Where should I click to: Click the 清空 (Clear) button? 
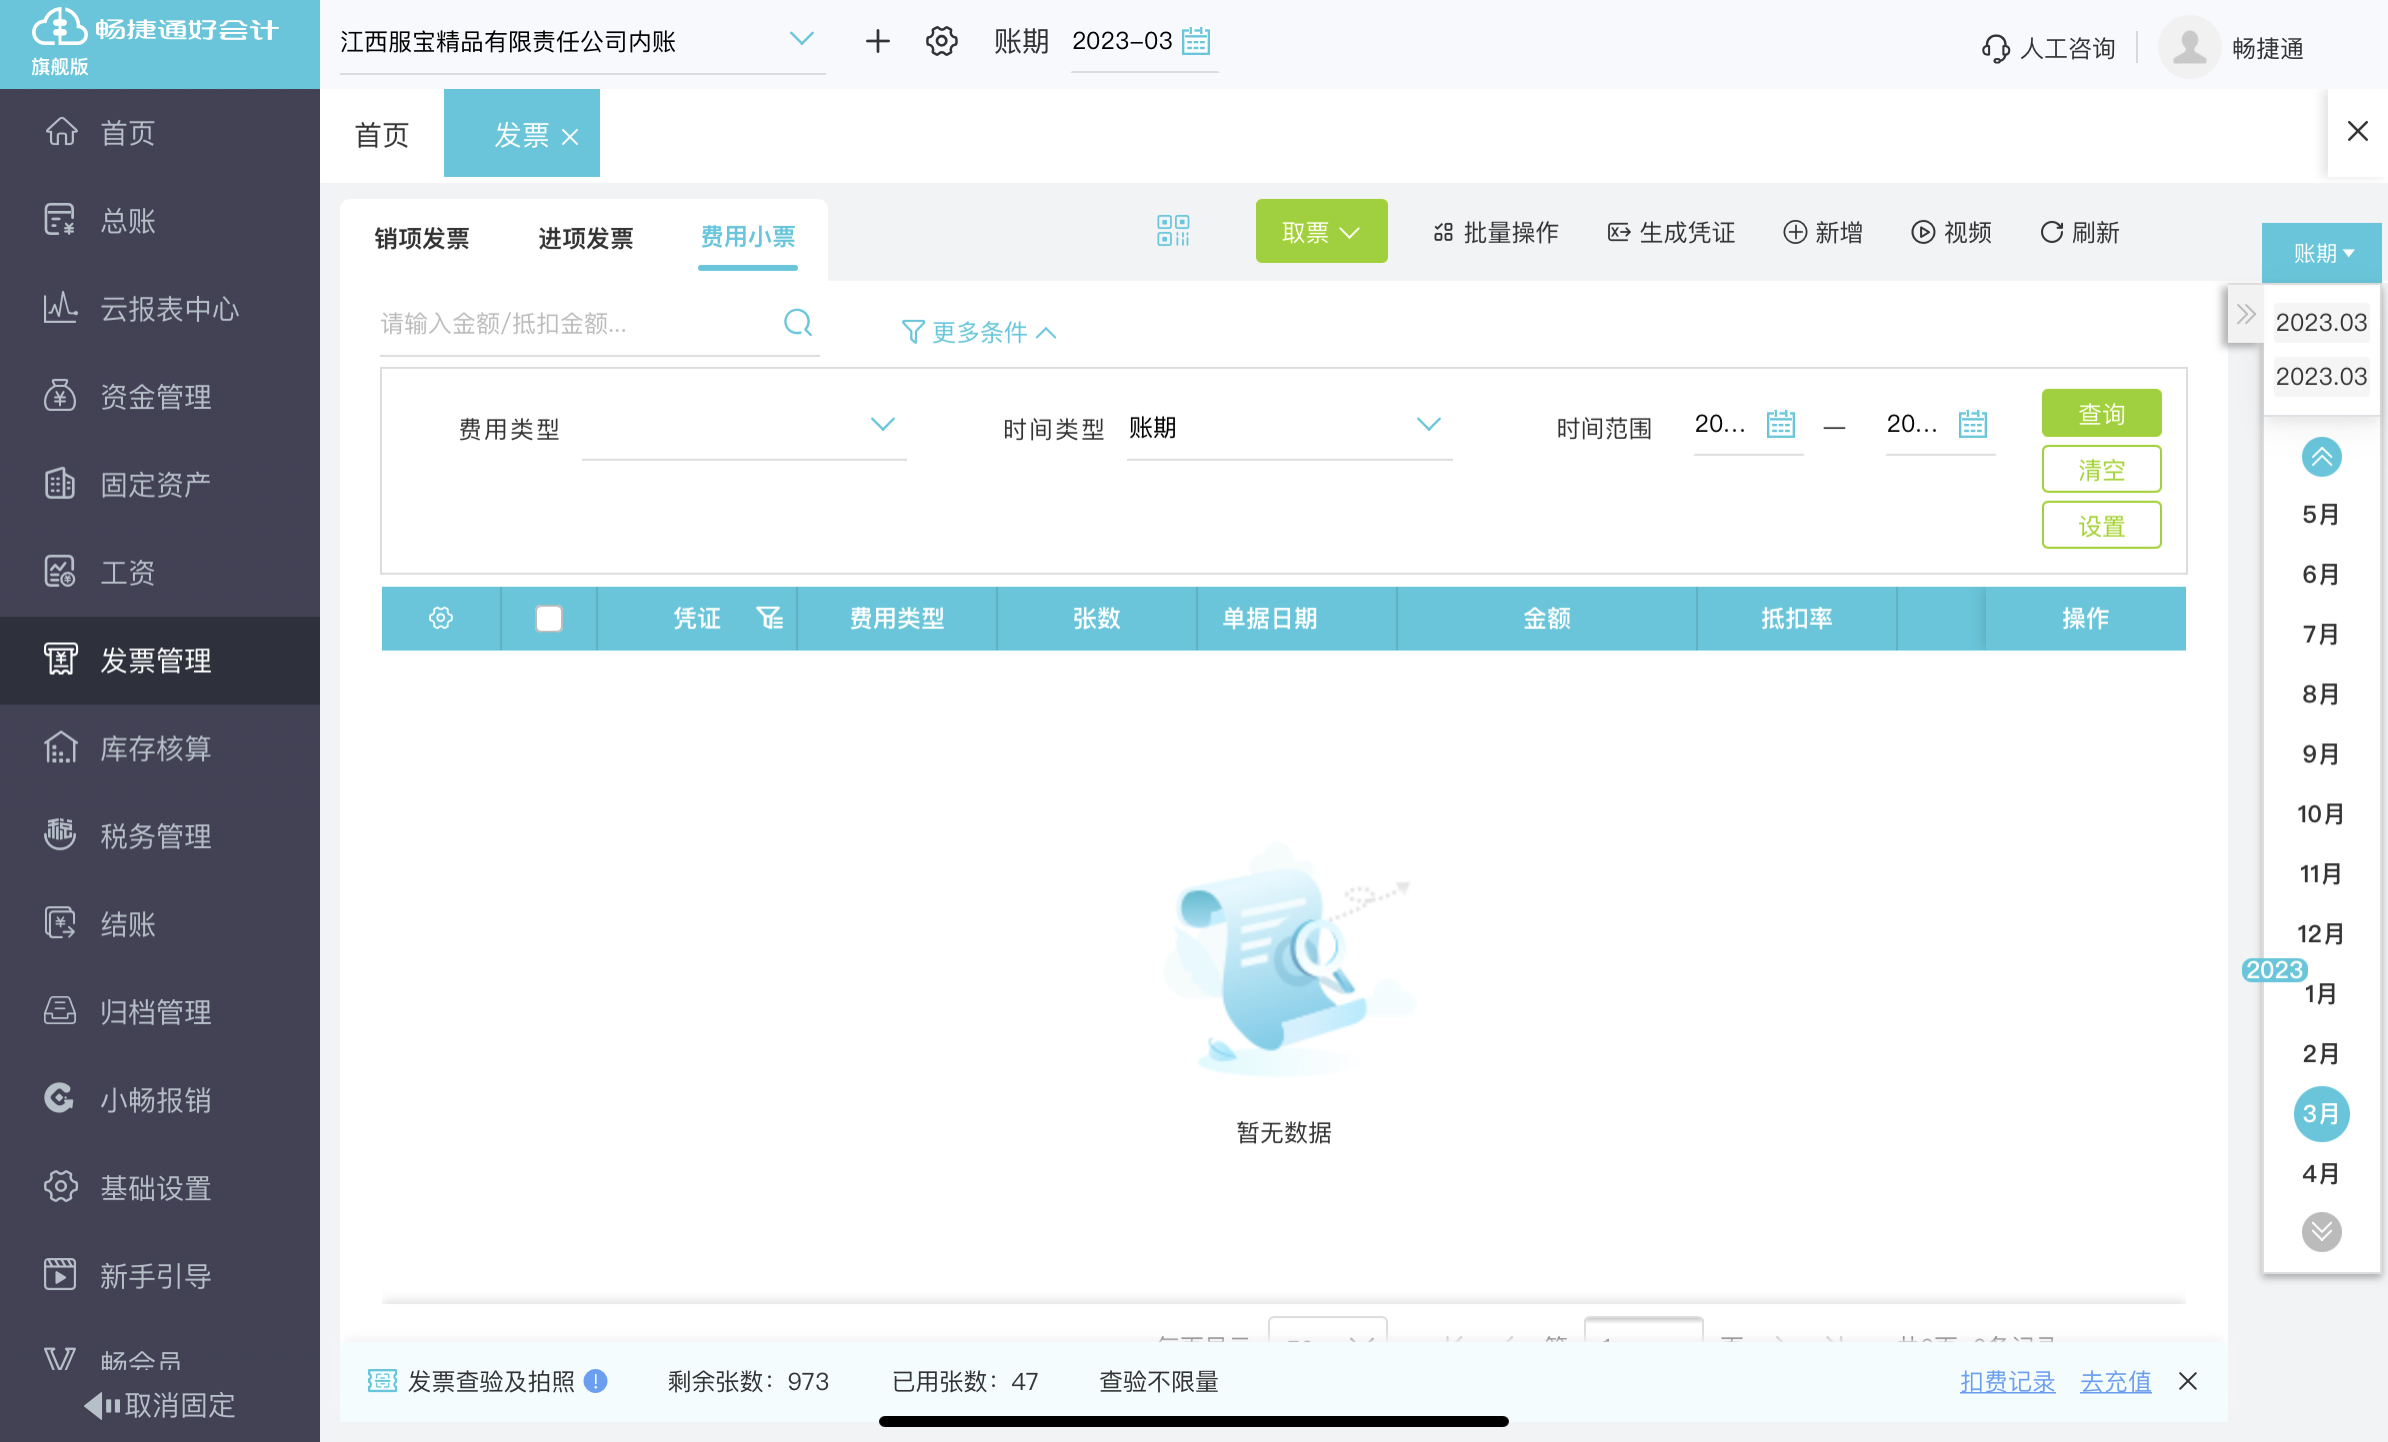coord(2100,468)
